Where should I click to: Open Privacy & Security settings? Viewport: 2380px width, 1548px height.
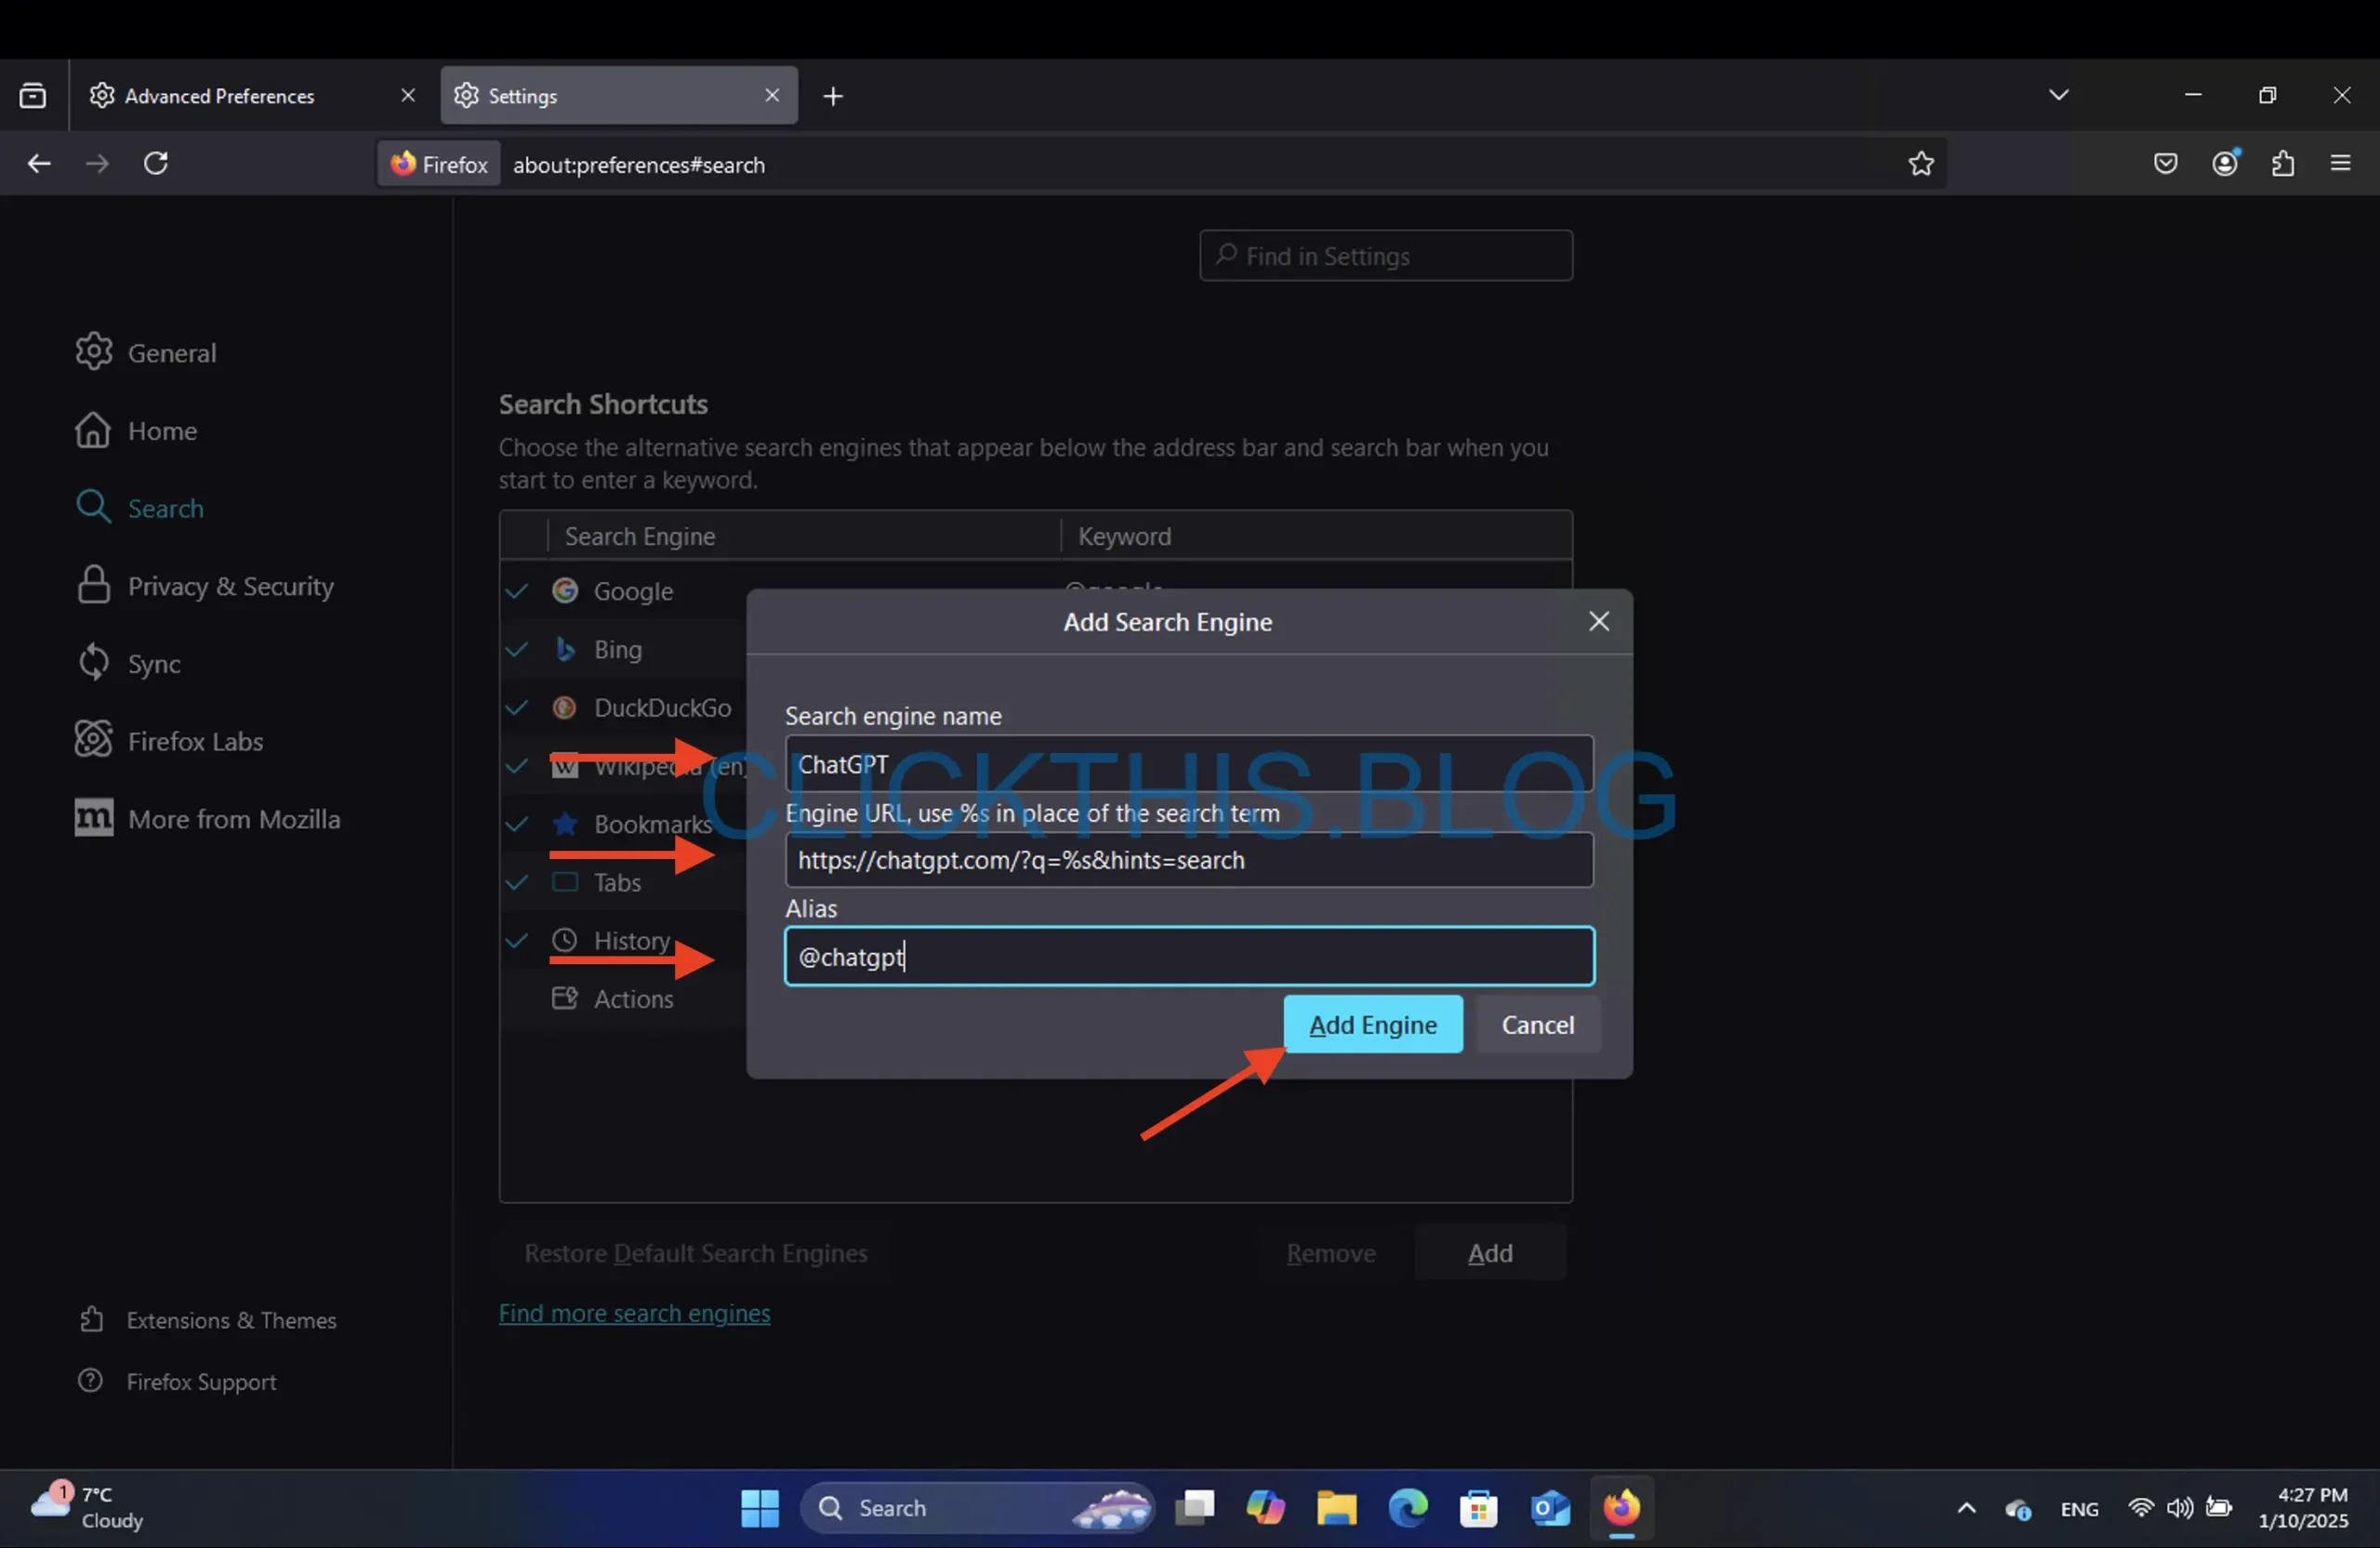tap(205, 586)
